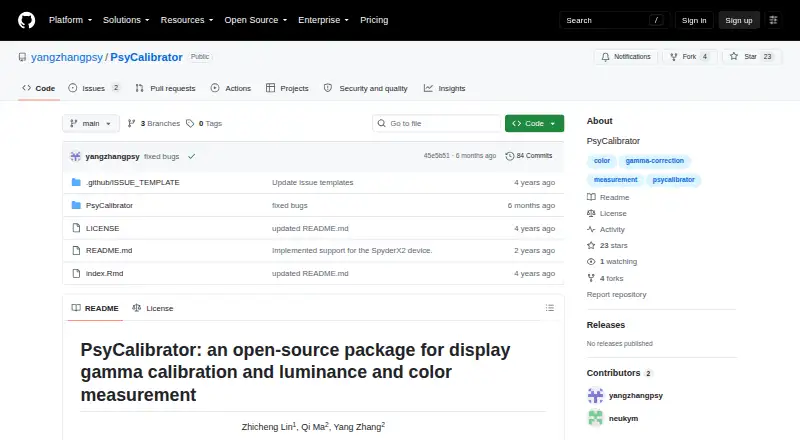The image size is (800, 440).
Task: Open appearance settings icon in header
Action: pyautogui.click(x=773, y=20)
